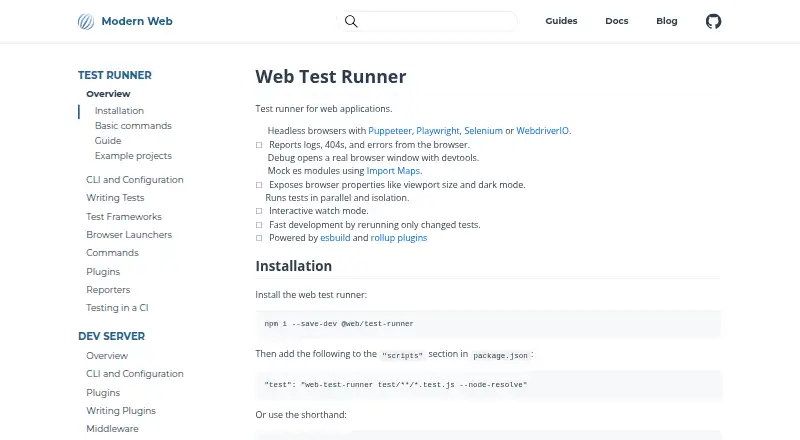
Task: Select Test Runner Overview in sidebar
Action: click(x=108, y=94)
